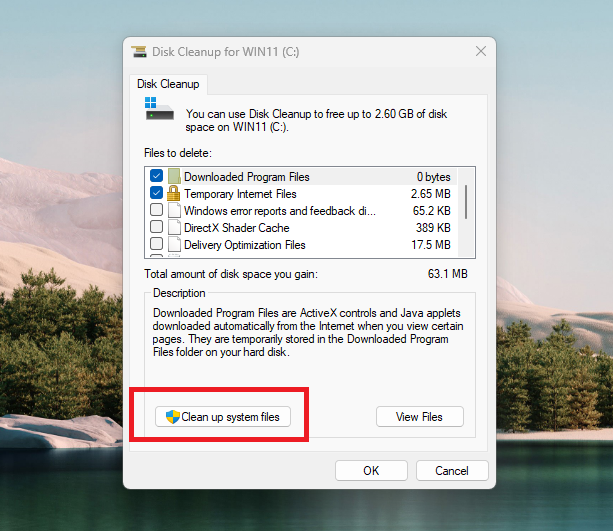Confirm the cleanup with OK

pyautogui.click(x=371, y=470)
